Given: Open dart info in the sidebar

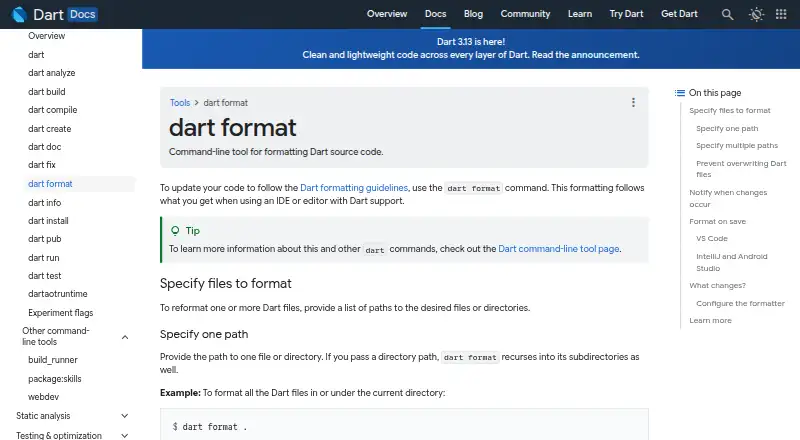Looking at the screenshot, I should coord(44,203).
